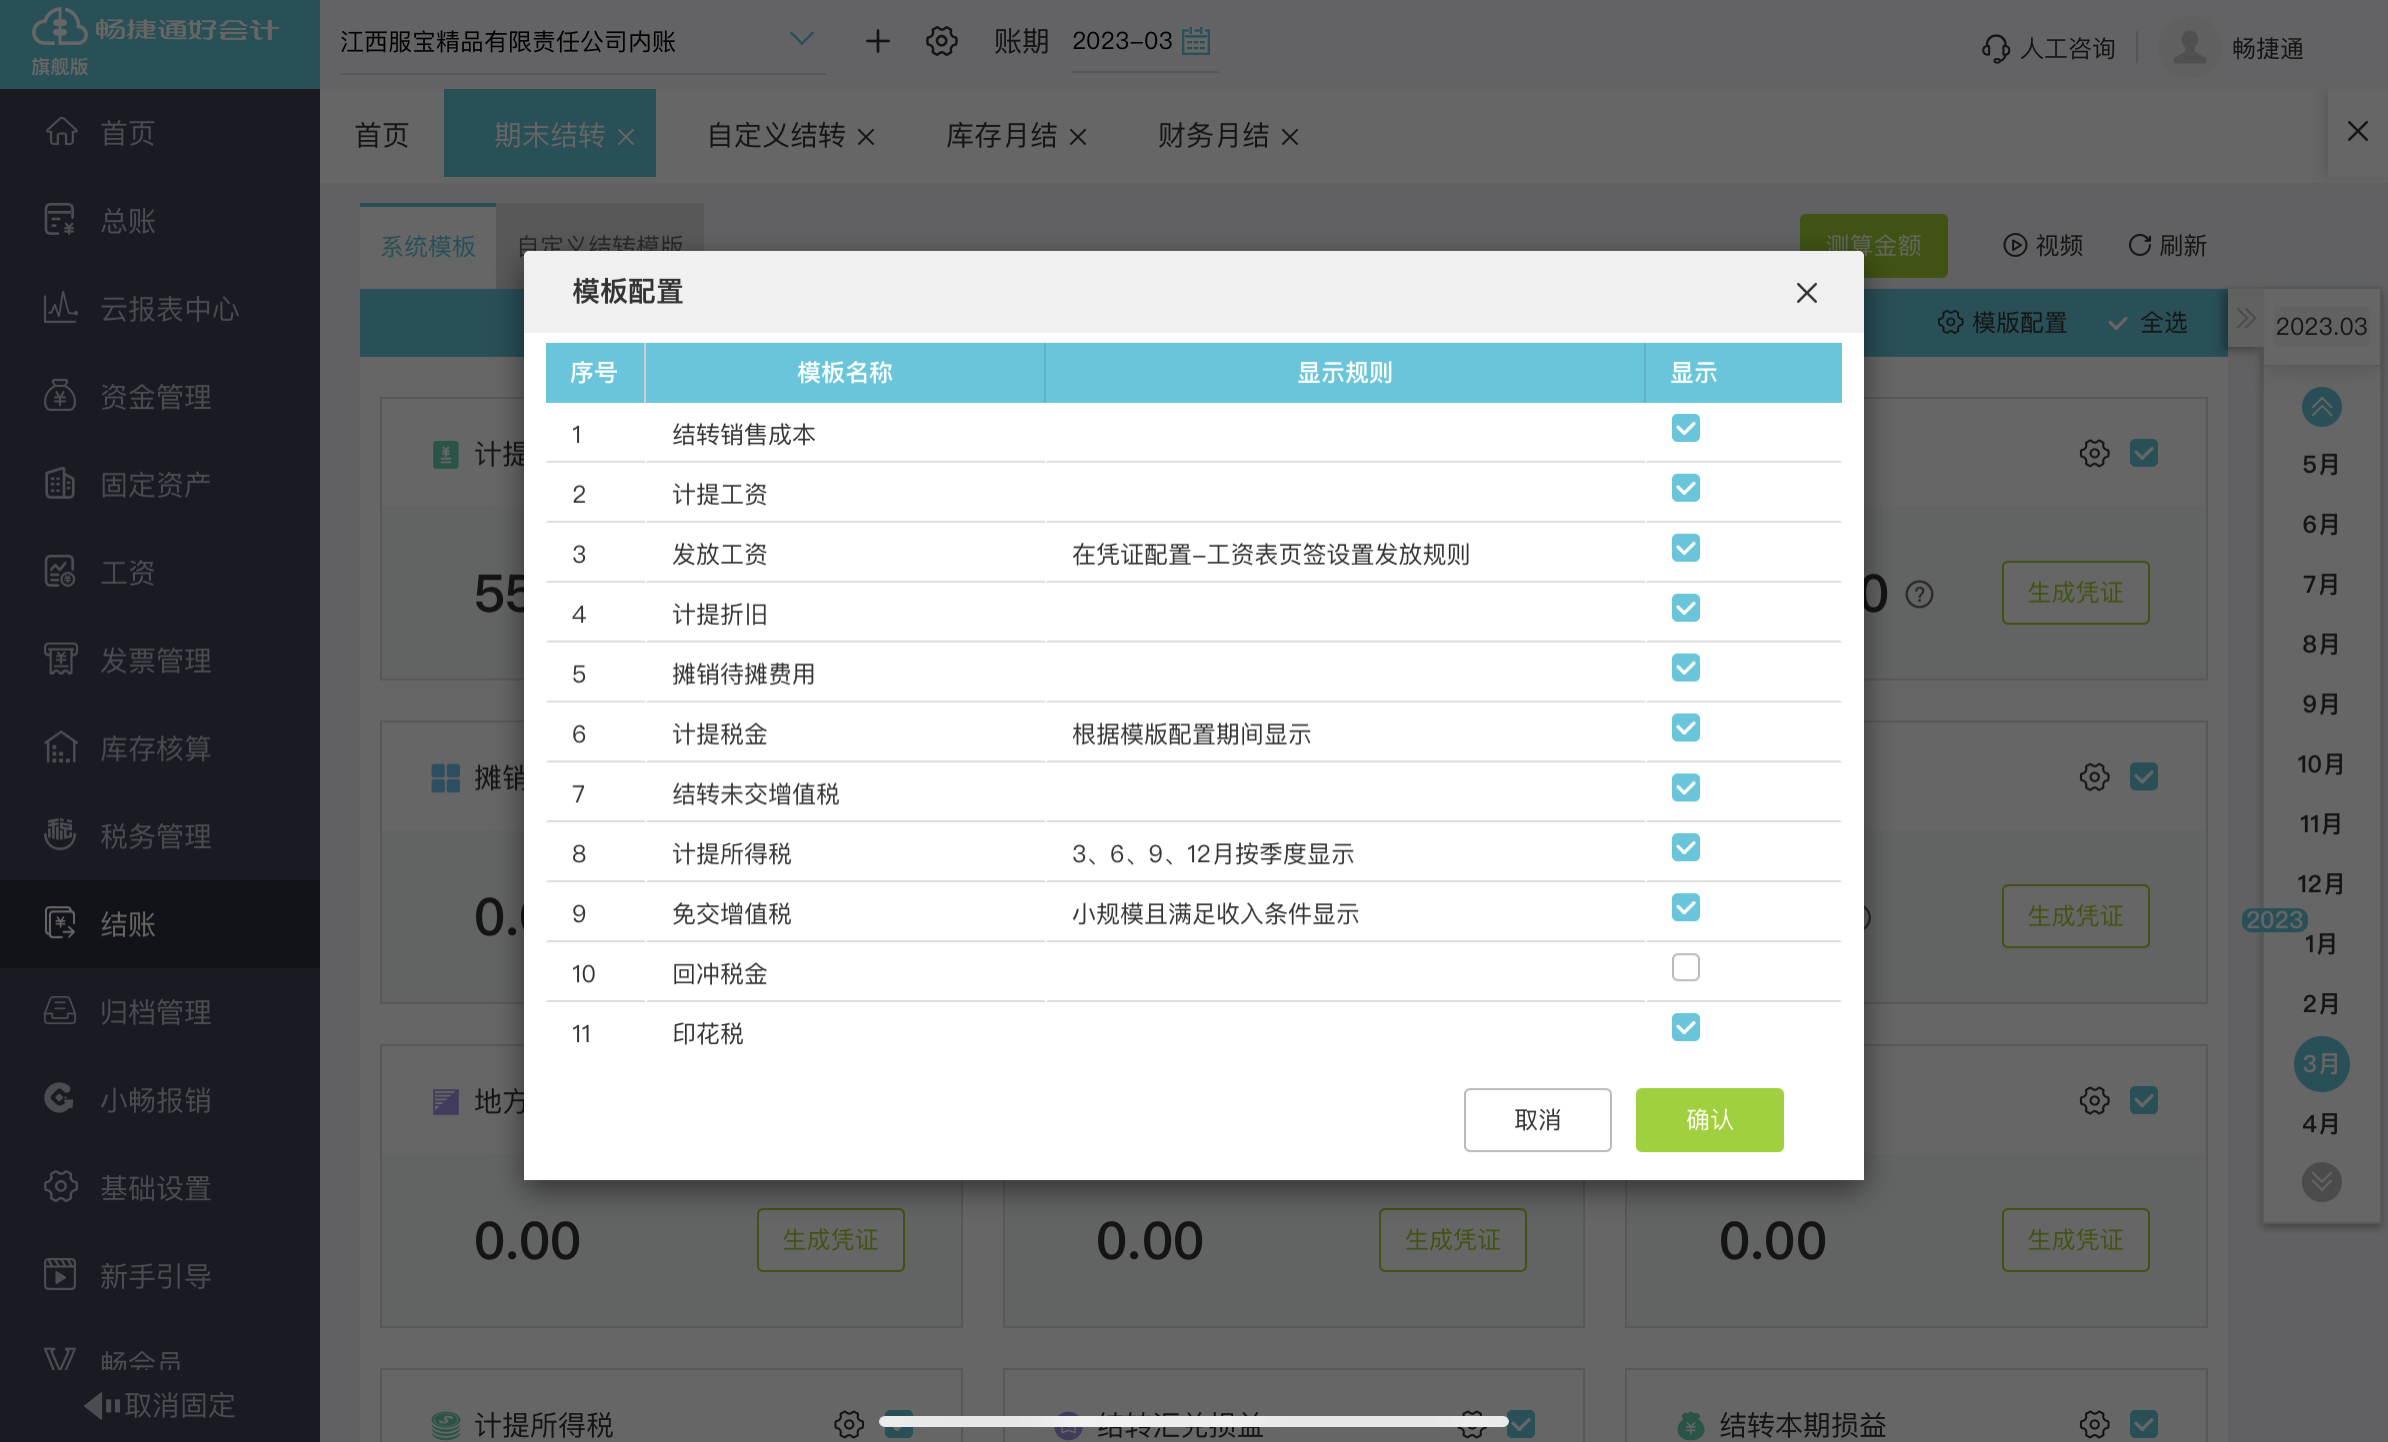Toggle the 印花税 display checkbox

point(1685,1027)
